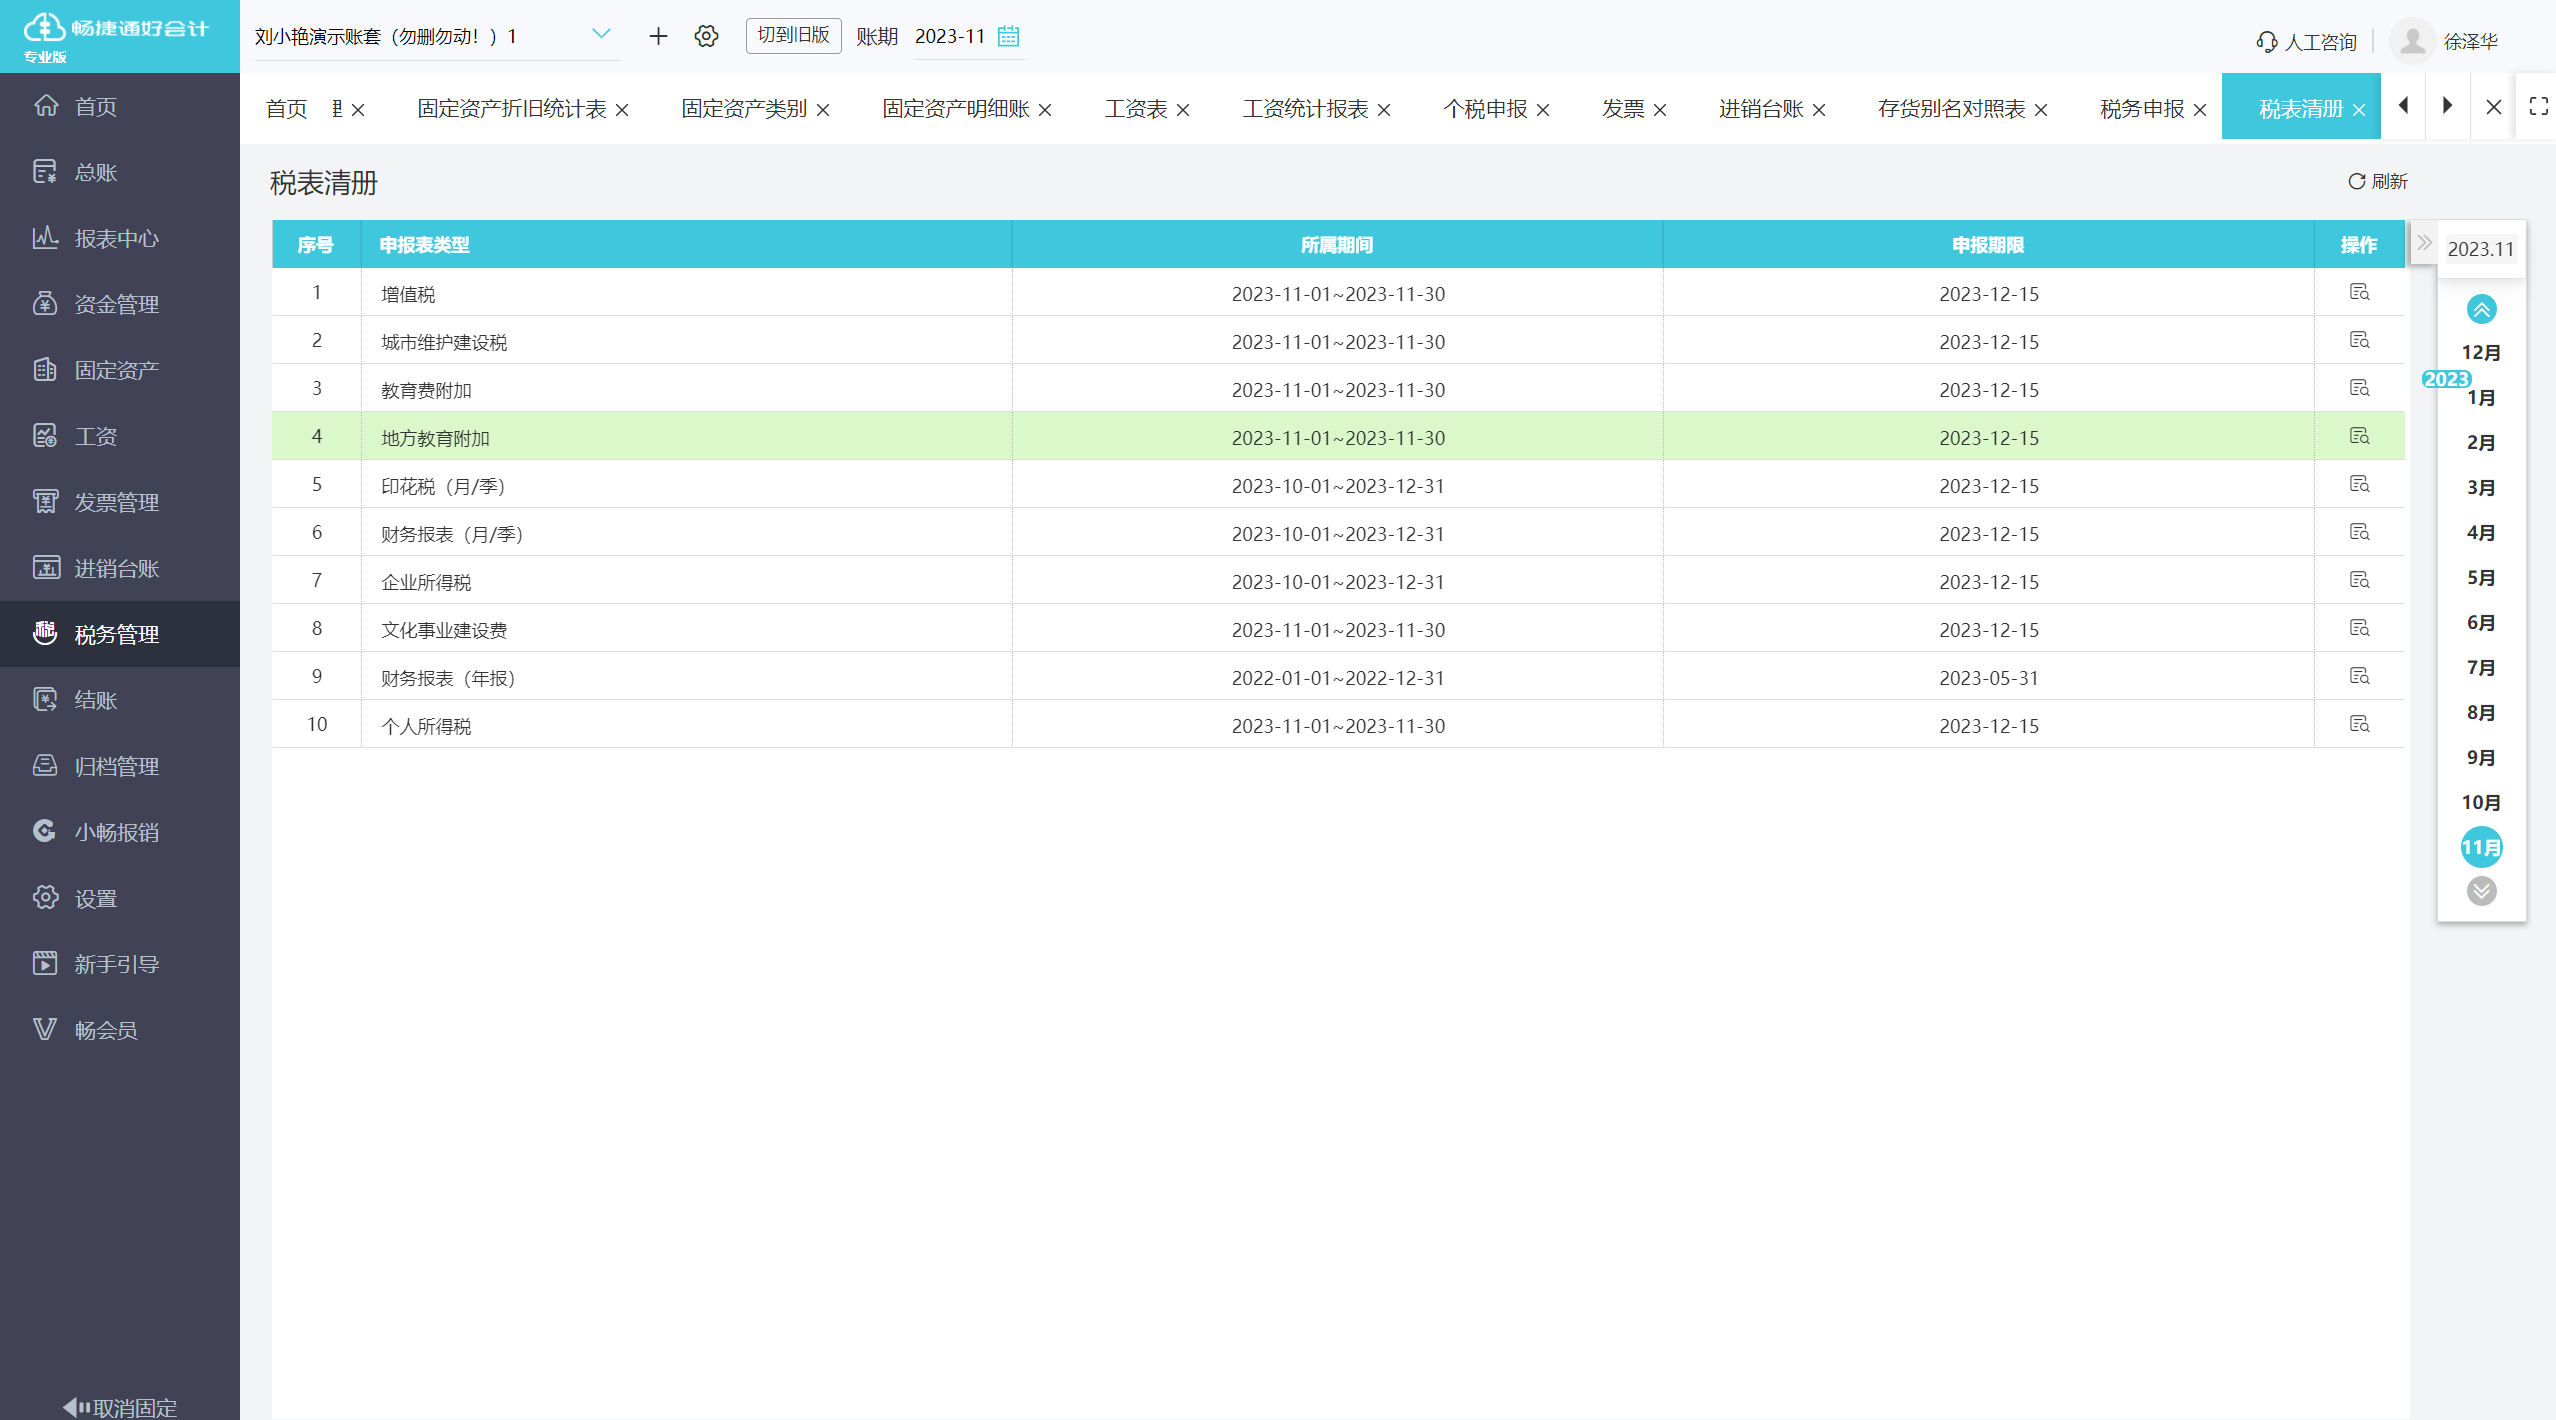Click the 企业所得税 report icon in row 7
This screenshot has height=1420, width=2556.
tap(2358, 579)
